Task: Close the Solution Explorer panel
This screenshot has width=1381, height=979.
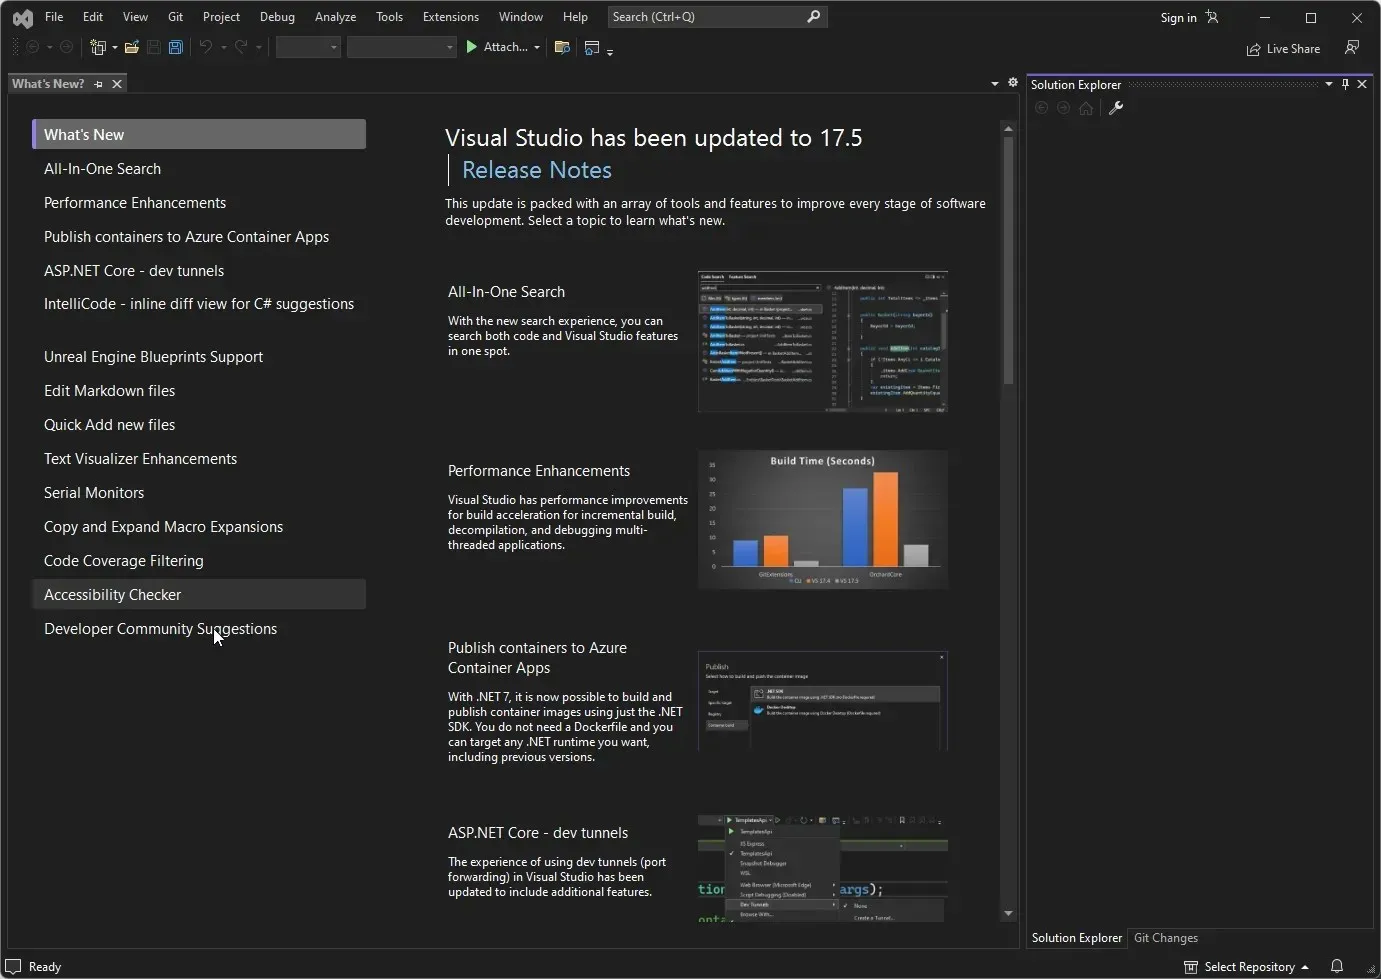Action: pos(1362,84)
